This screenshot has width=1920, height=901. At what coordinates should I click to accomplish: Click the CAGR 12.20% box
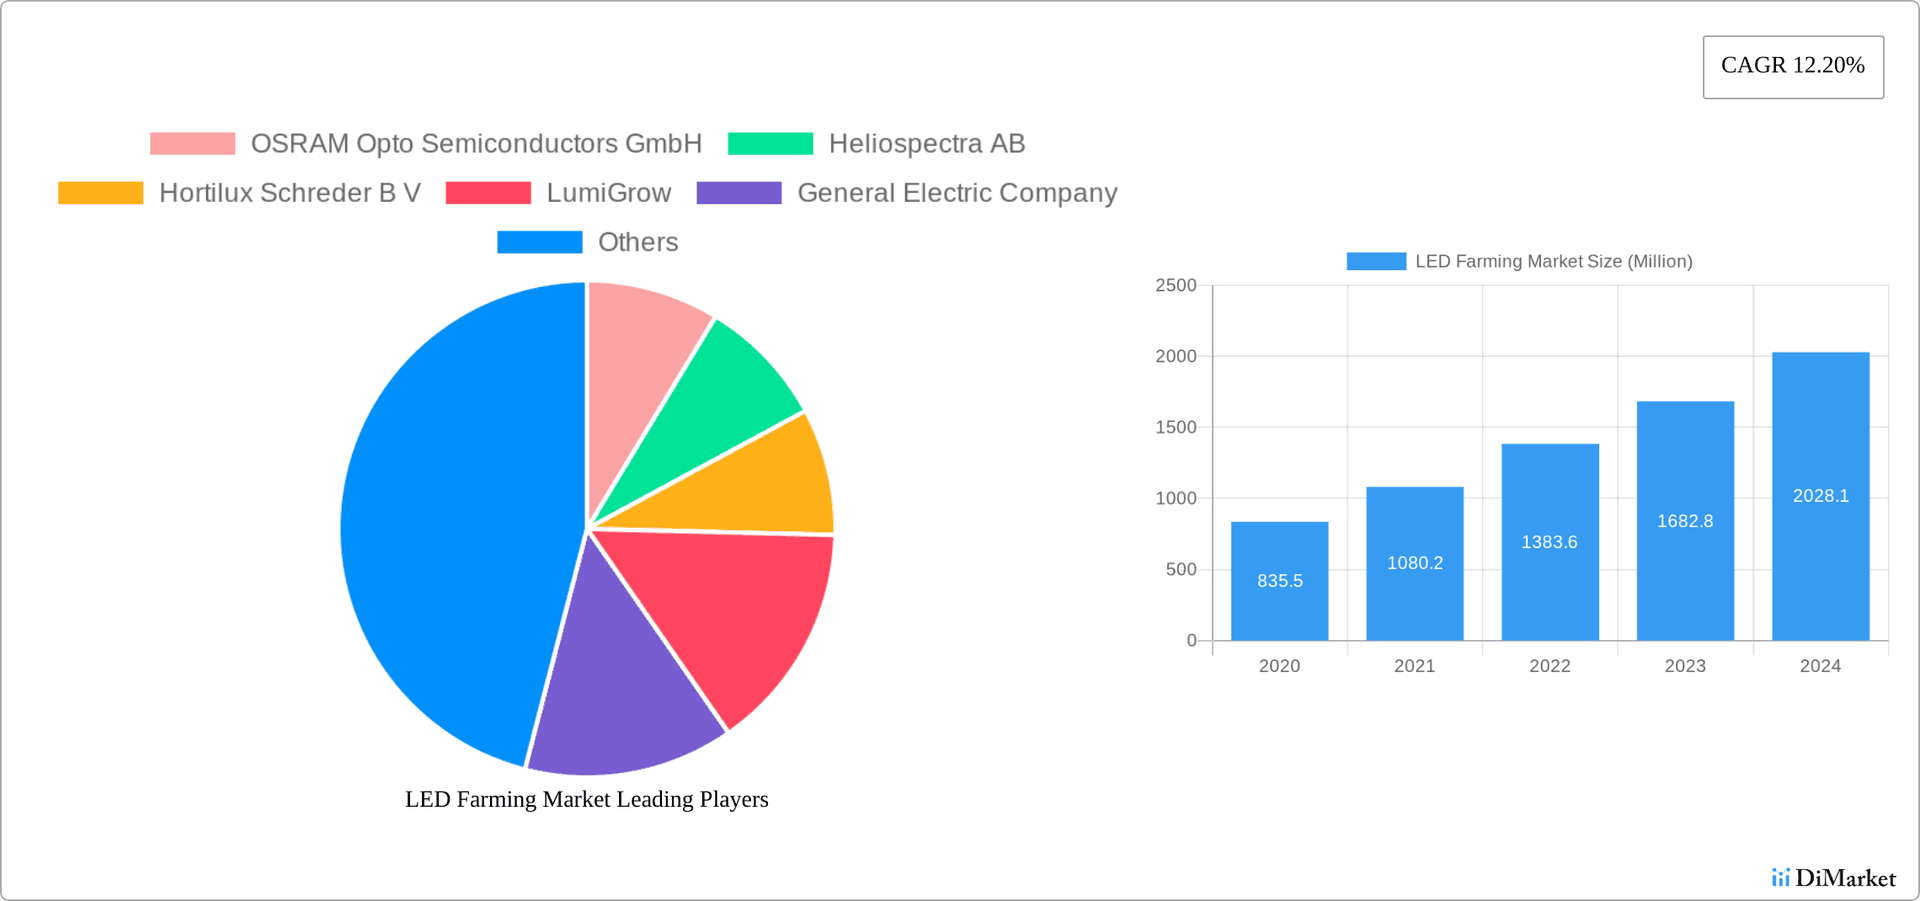pyautogui.click(x=1793, y=66)
